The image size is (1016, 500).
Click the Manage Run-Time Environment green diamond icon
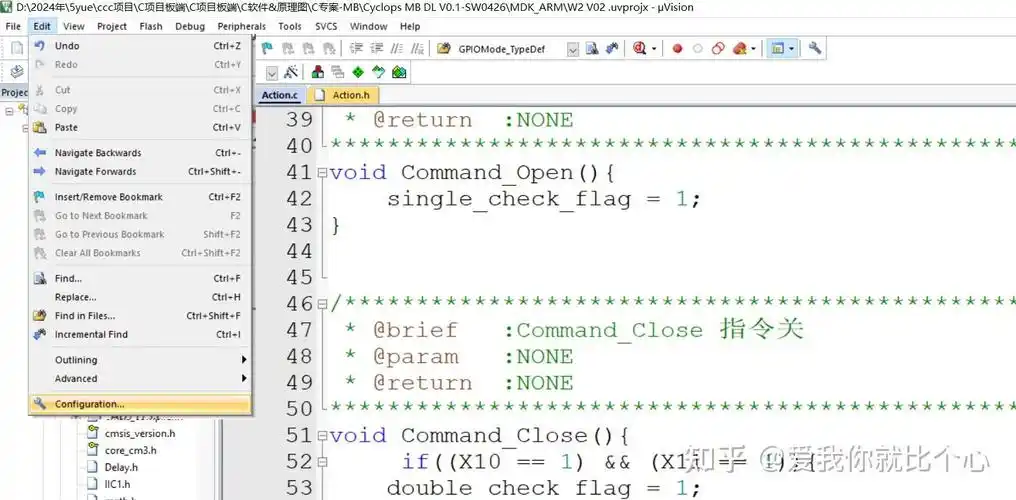click(x=357, y=72)
